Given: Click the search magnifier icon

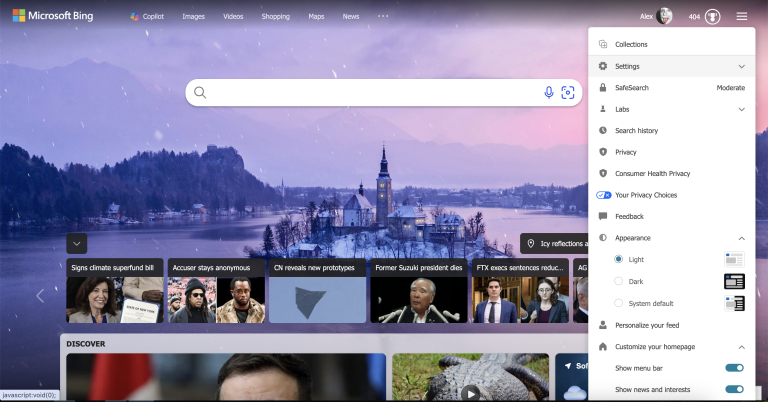Looking at the screenshot, I should tap(200, 93).
